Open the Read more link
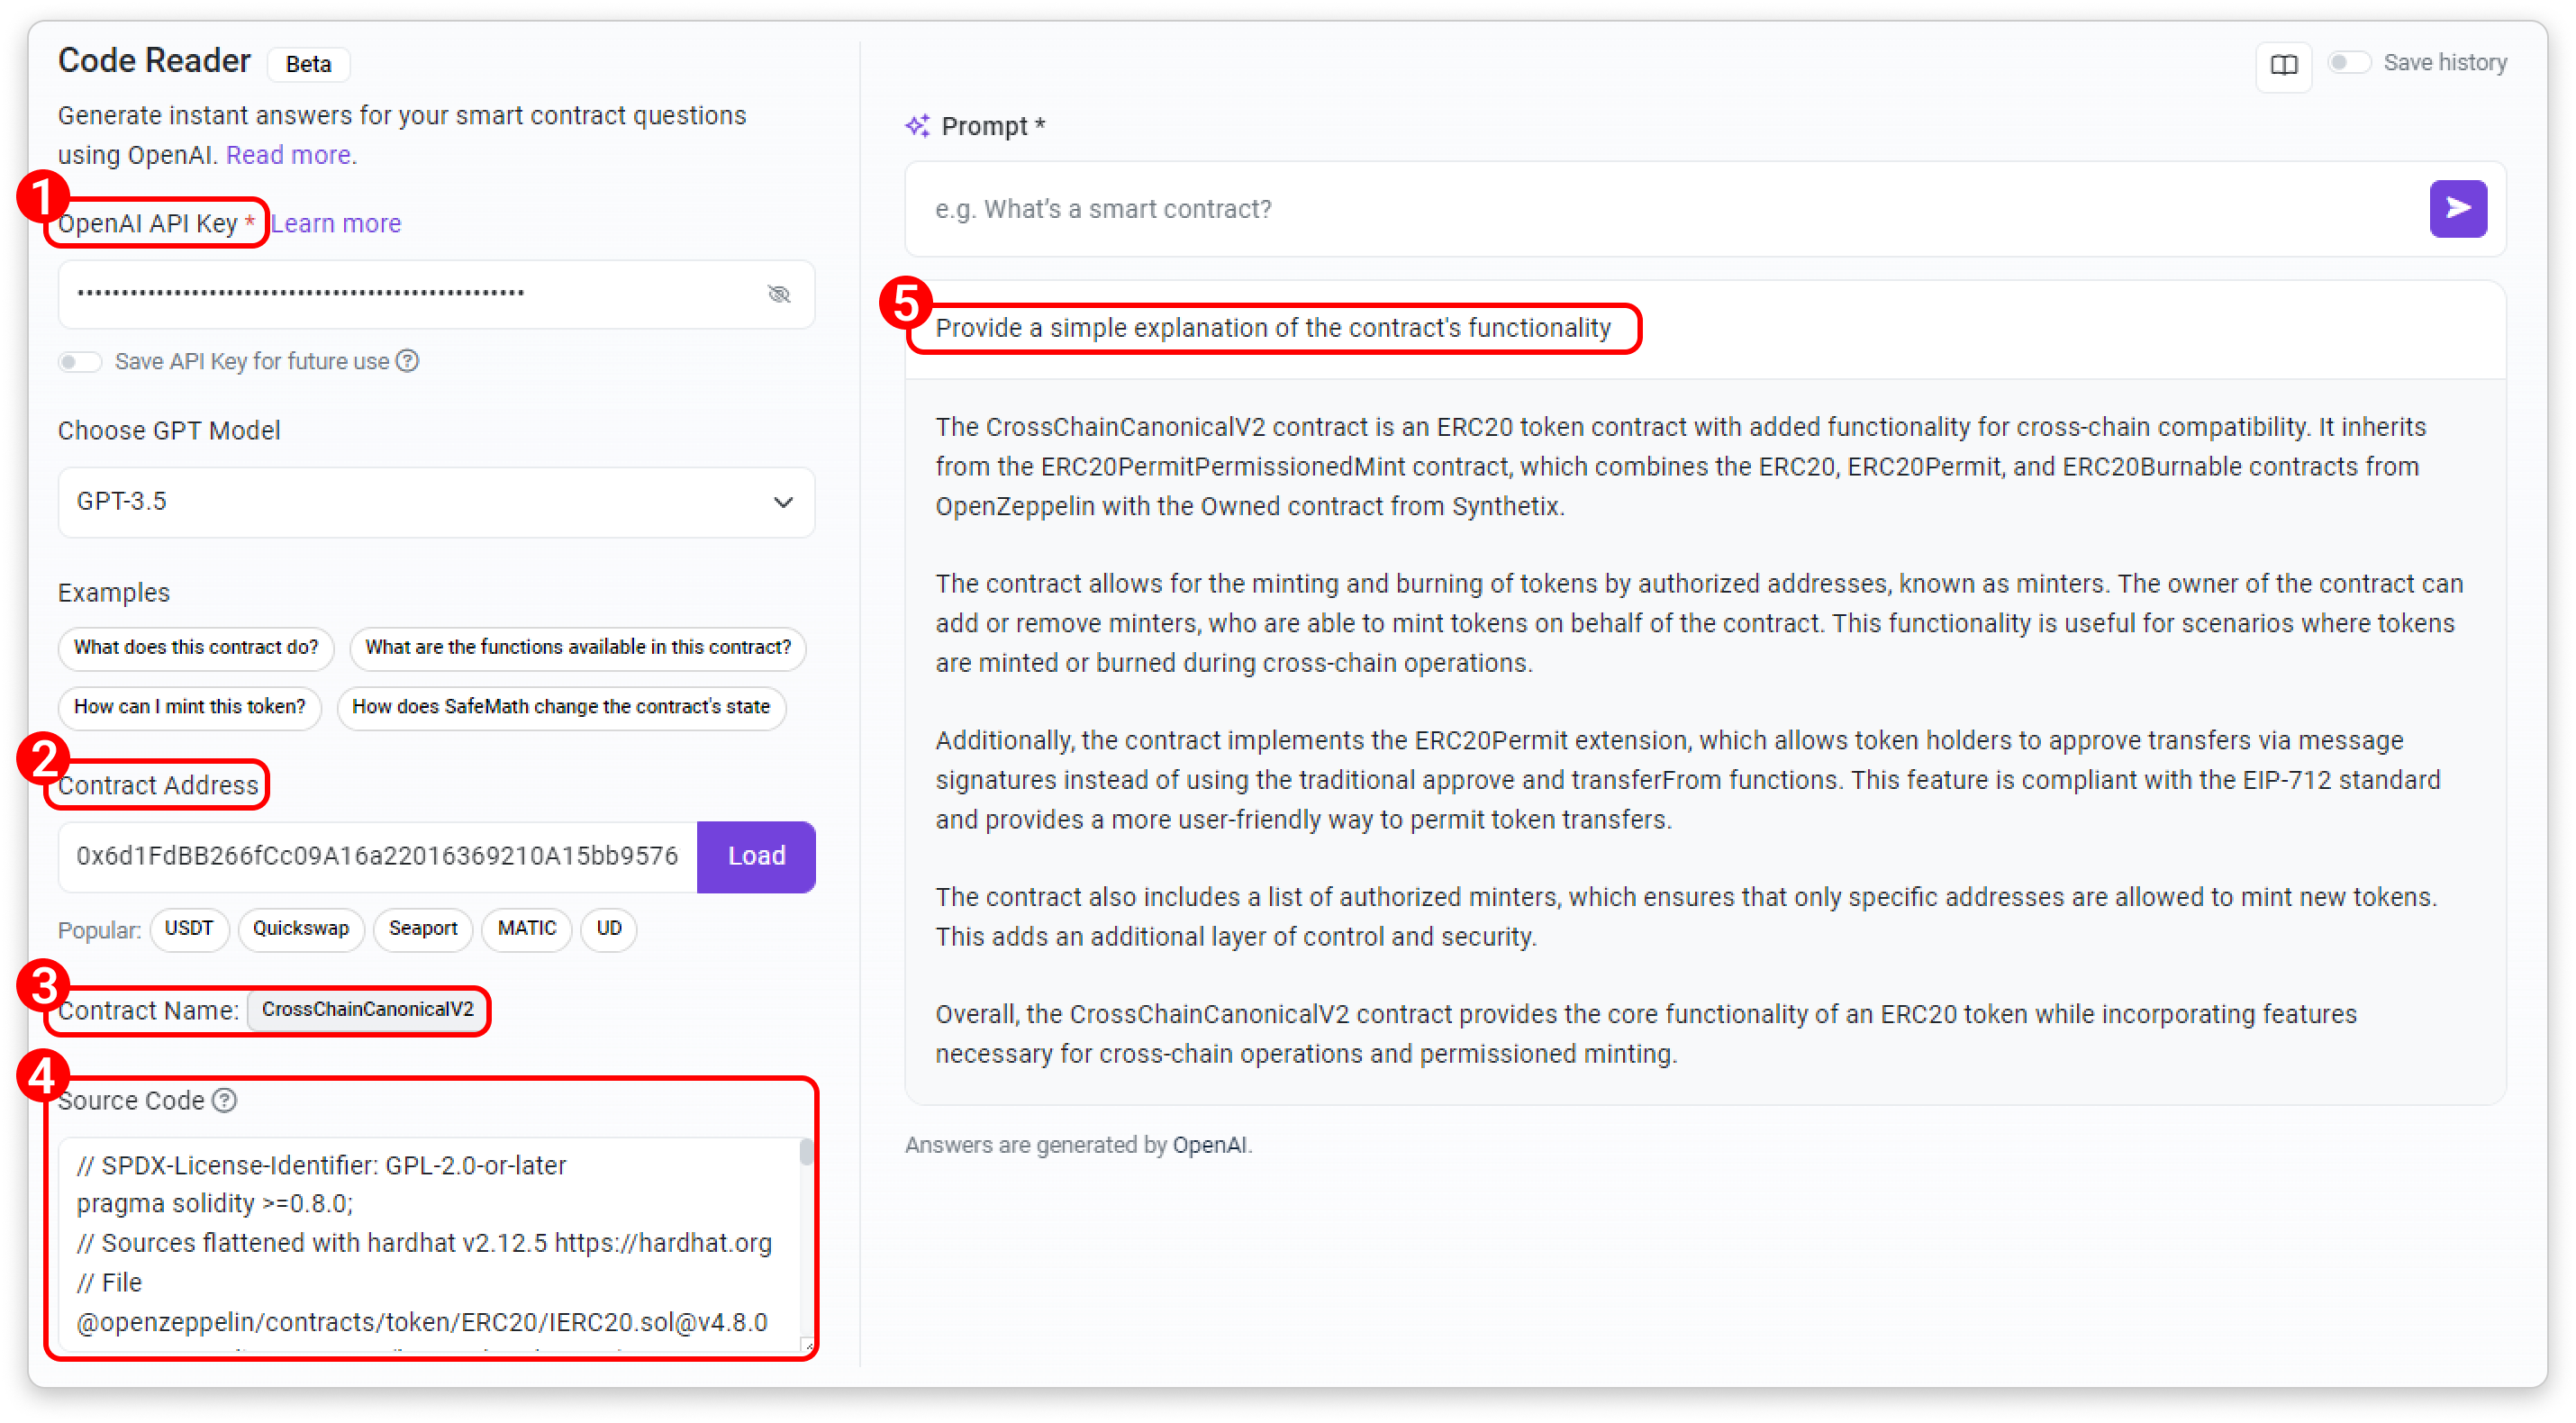The image size is (2576, 1423). 288,155
